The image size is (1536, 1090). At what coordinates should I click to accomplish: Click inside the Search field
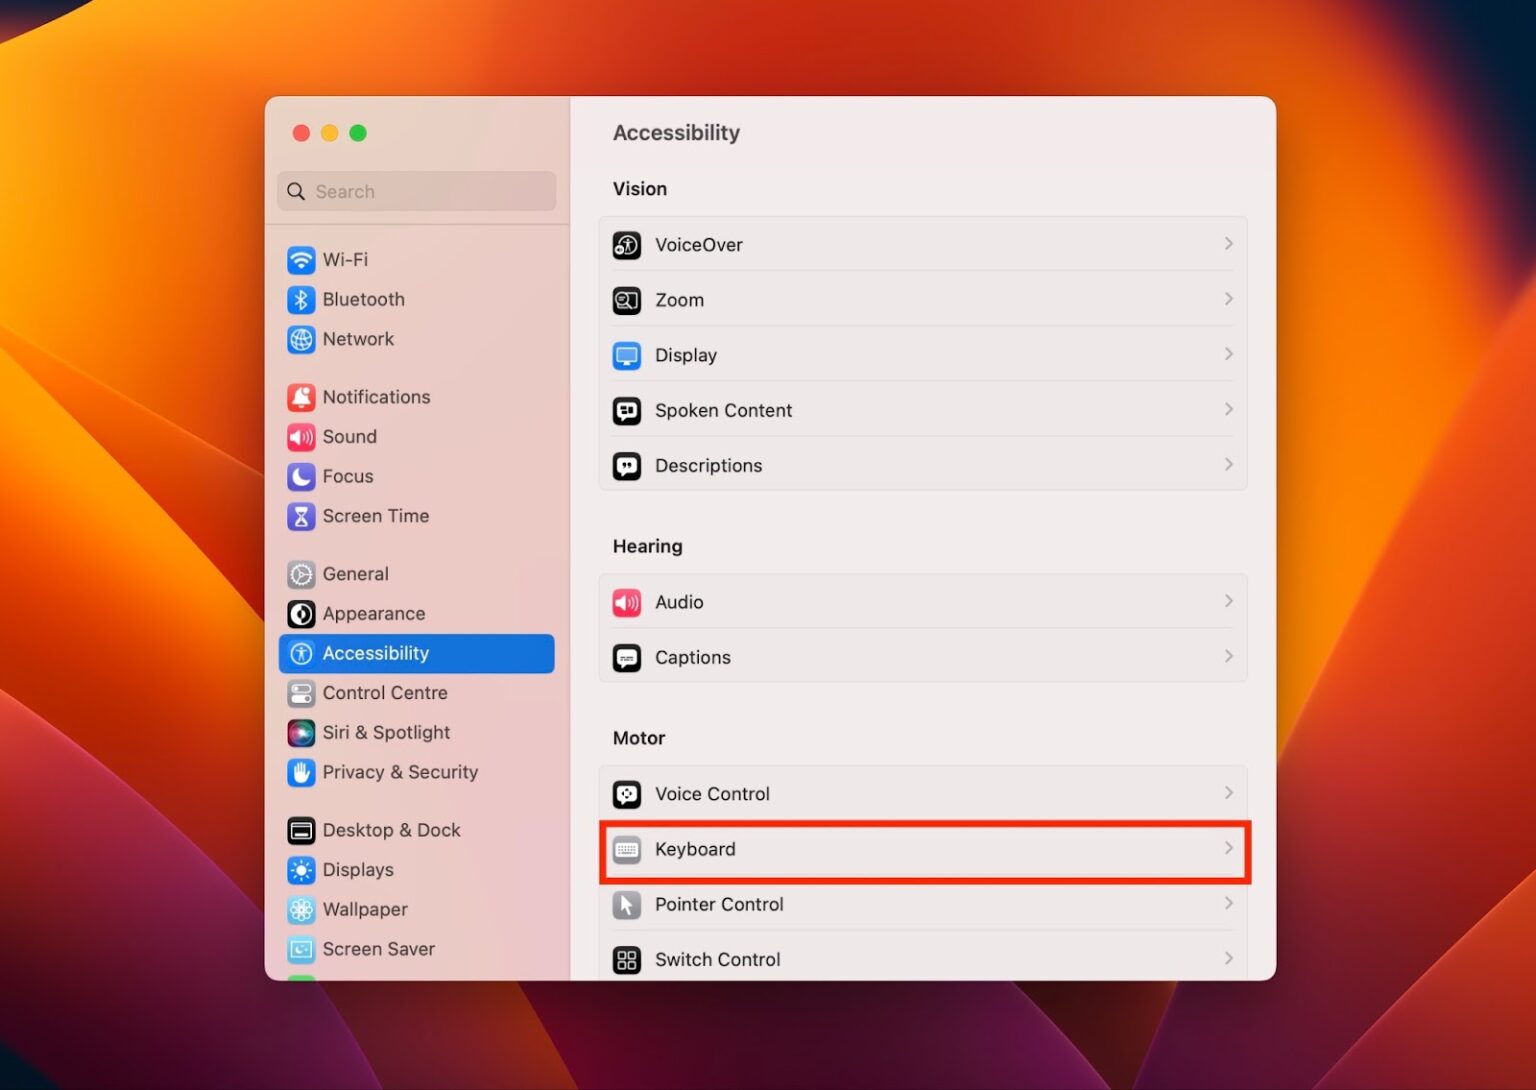(416, 191)
